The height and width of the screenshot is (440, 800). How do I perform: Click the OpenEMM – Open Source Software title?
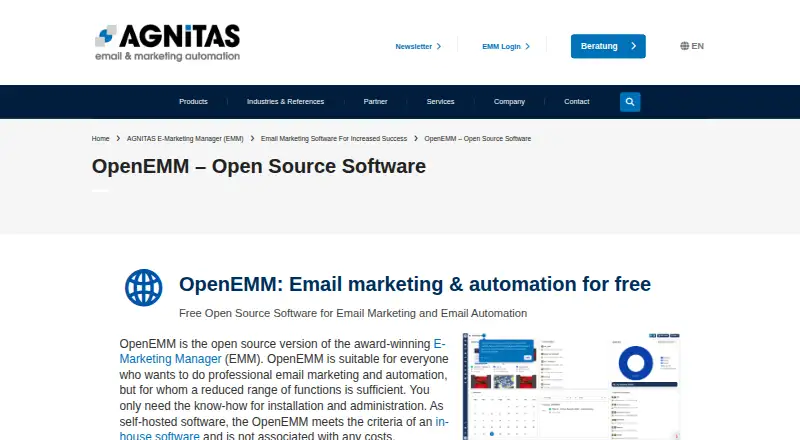259,166
